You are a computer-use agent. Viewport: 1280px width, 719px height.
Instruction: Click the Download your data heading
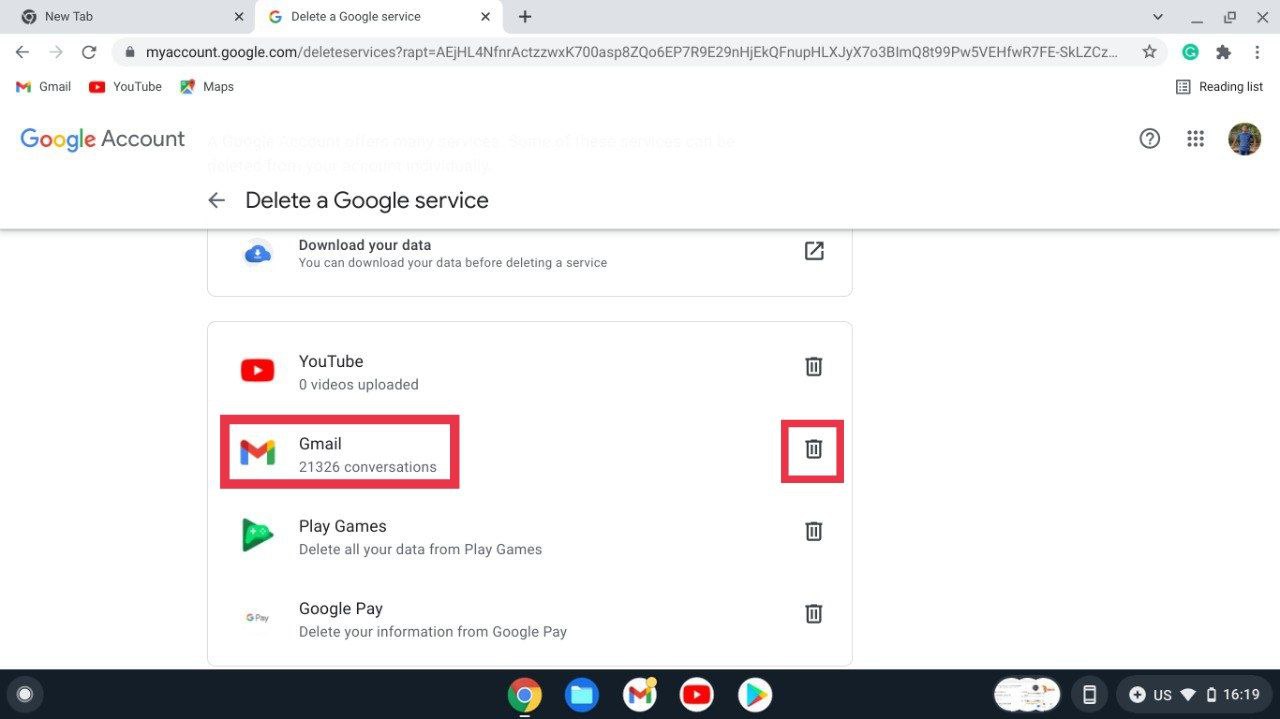pyautogui.click(x=365, y=245)
